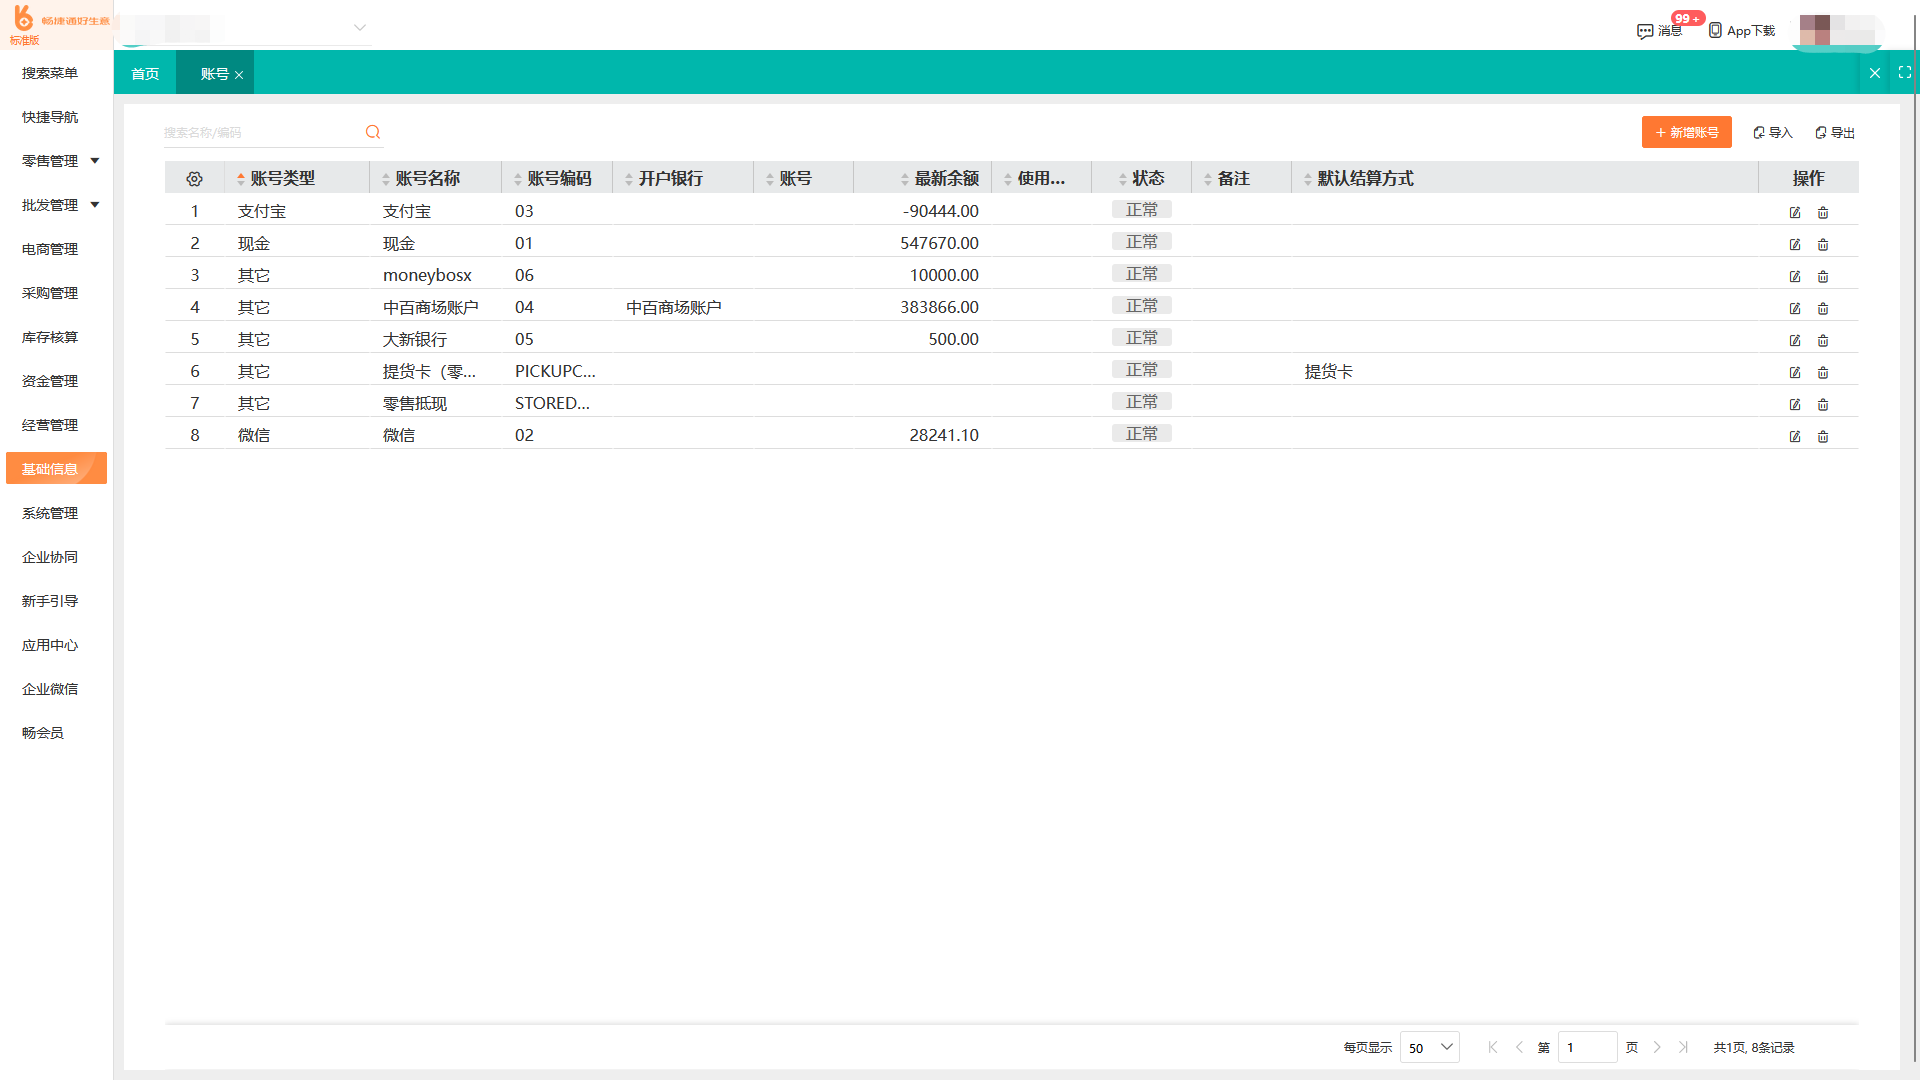Open the 基础信息 menu section
The height and width of the screenshot is (1080, 1920).
53,468
